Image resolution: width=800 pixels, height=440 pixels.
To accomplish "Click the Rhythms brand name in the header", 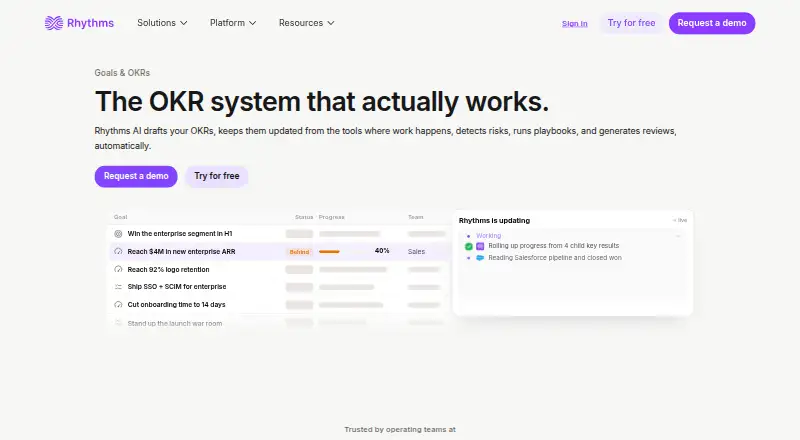I will pyautogui.click(x=90, y=23).
